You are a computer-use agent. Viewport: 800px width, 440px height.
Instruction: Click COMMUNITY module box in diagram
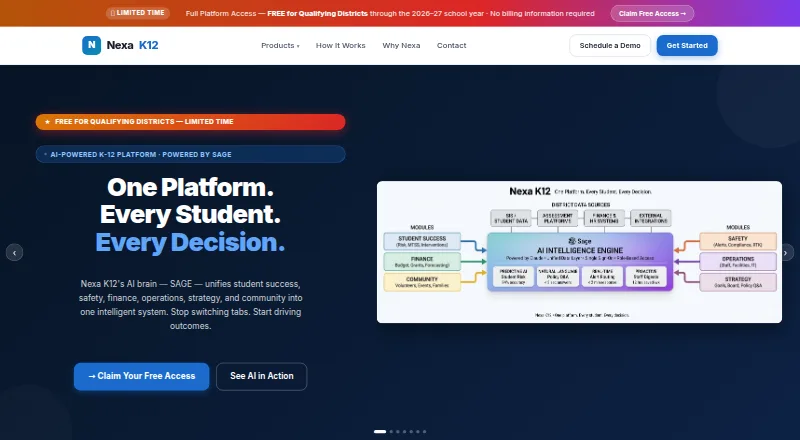tap(422, 282)
